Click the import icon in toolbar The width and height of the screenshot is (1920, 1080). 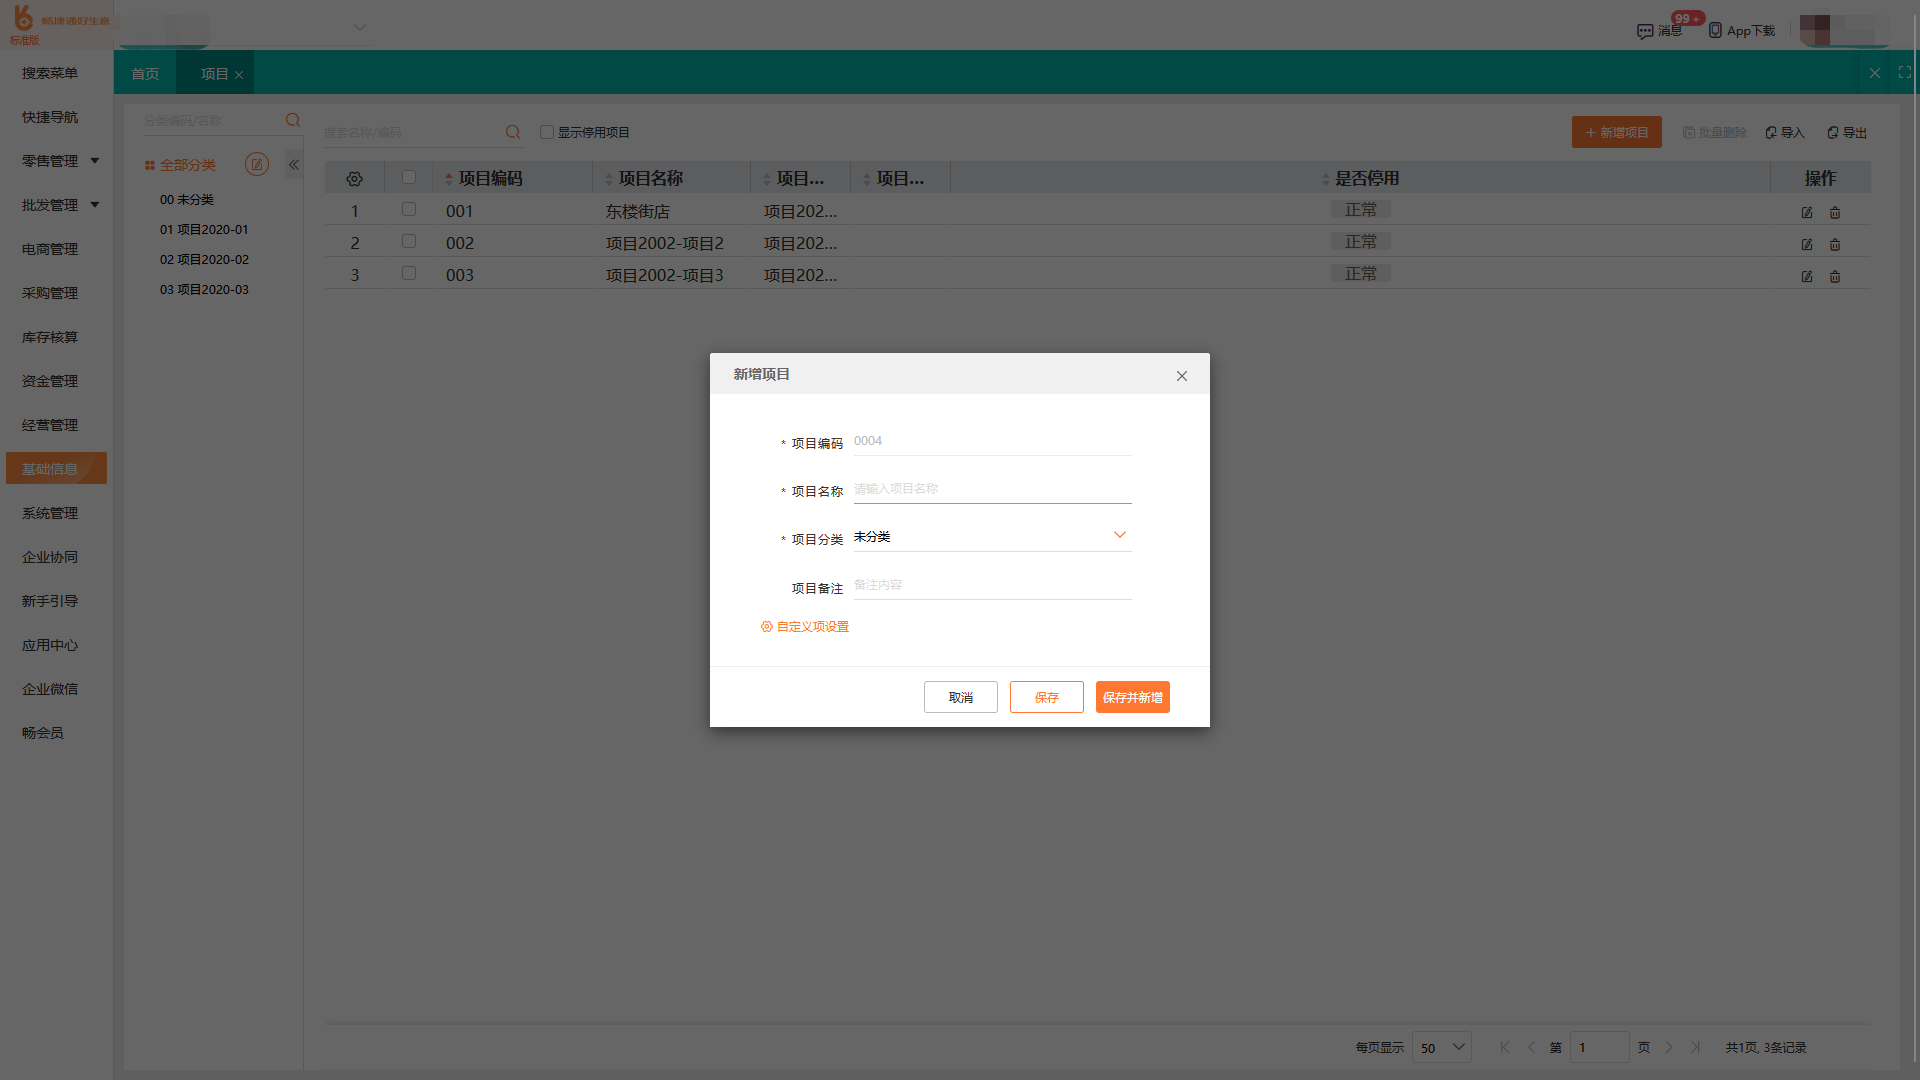1787,131
